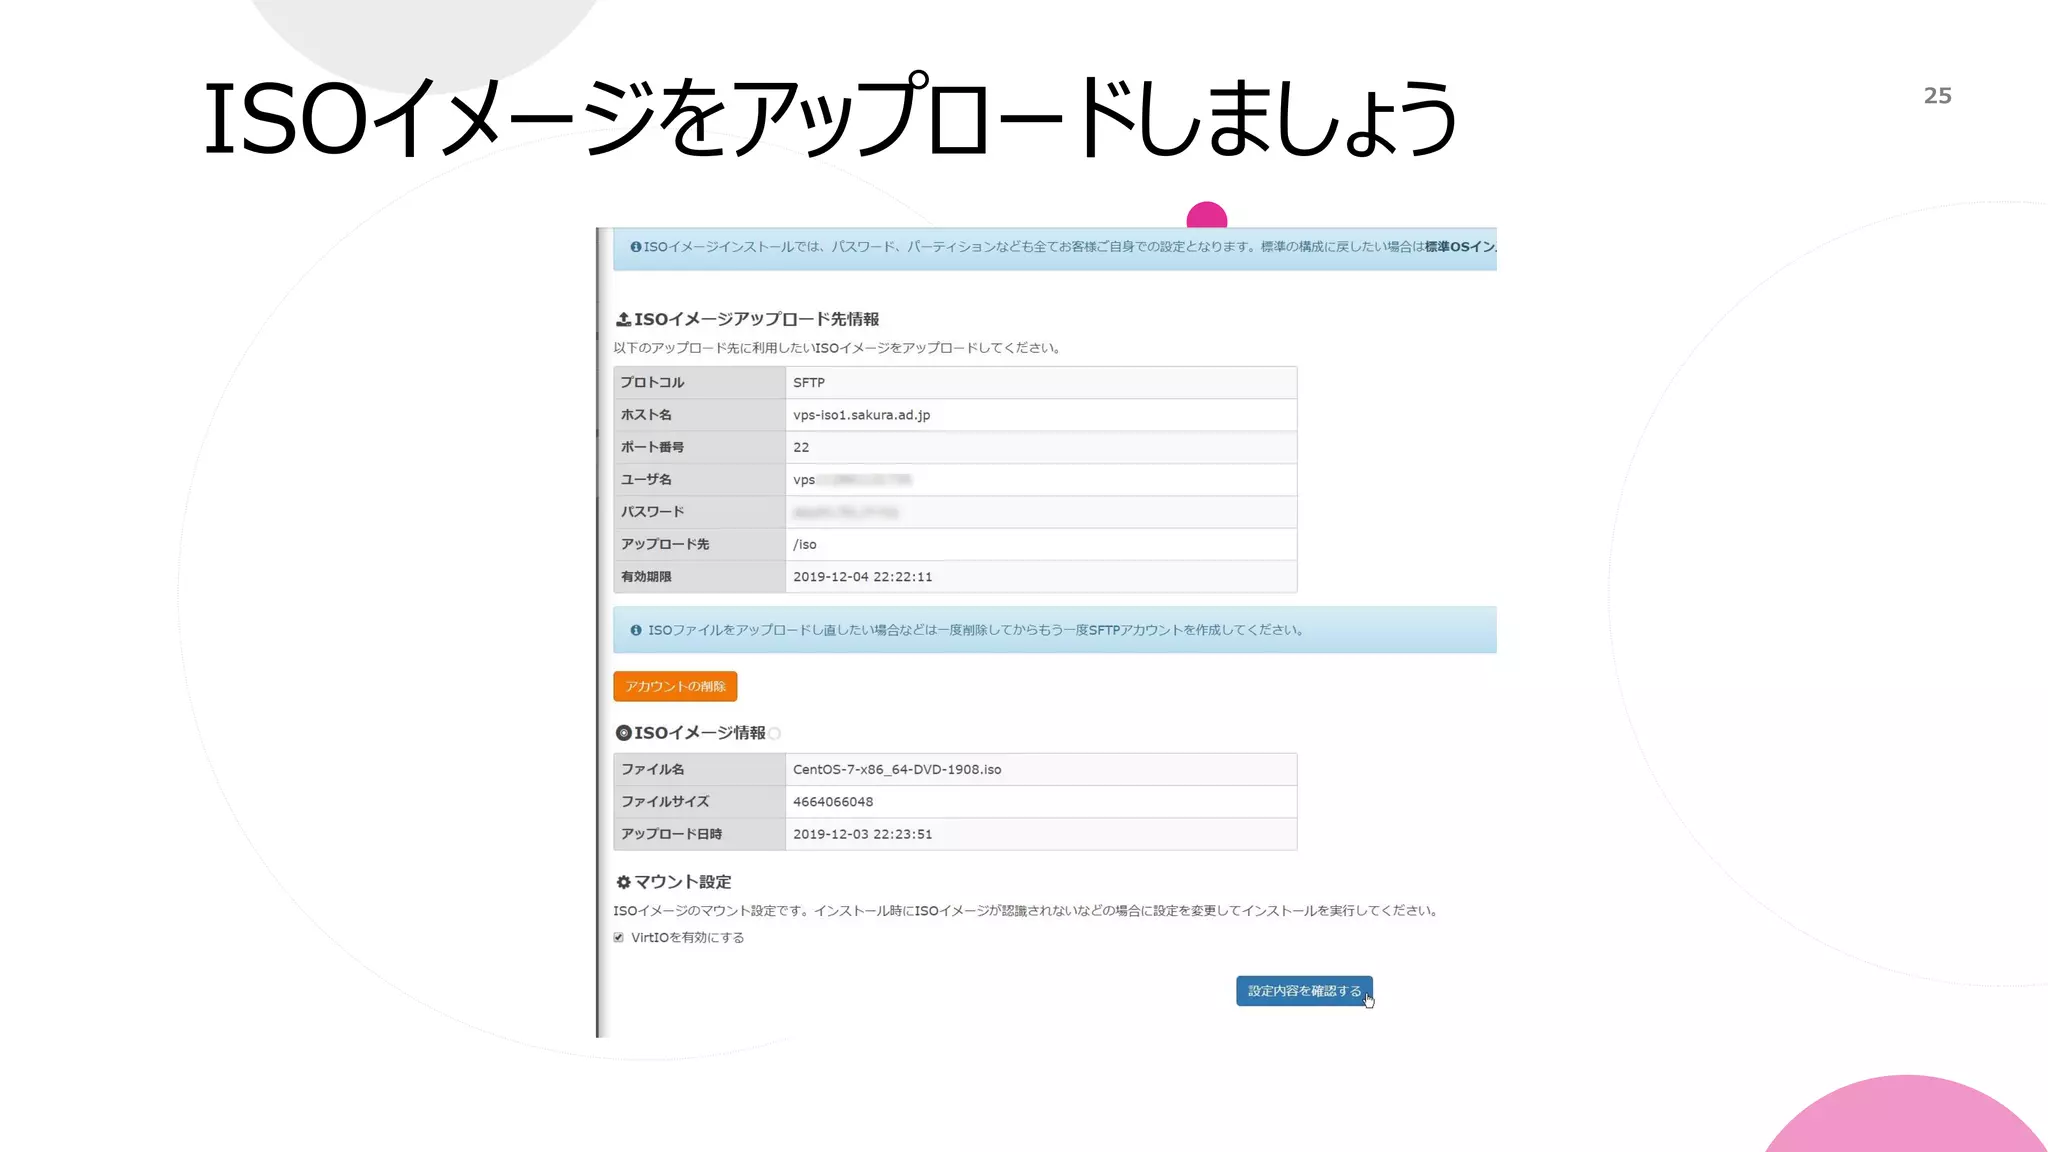Disable the VirtIOを有効にする checkbox
2048x1152 pixels.
618,938
